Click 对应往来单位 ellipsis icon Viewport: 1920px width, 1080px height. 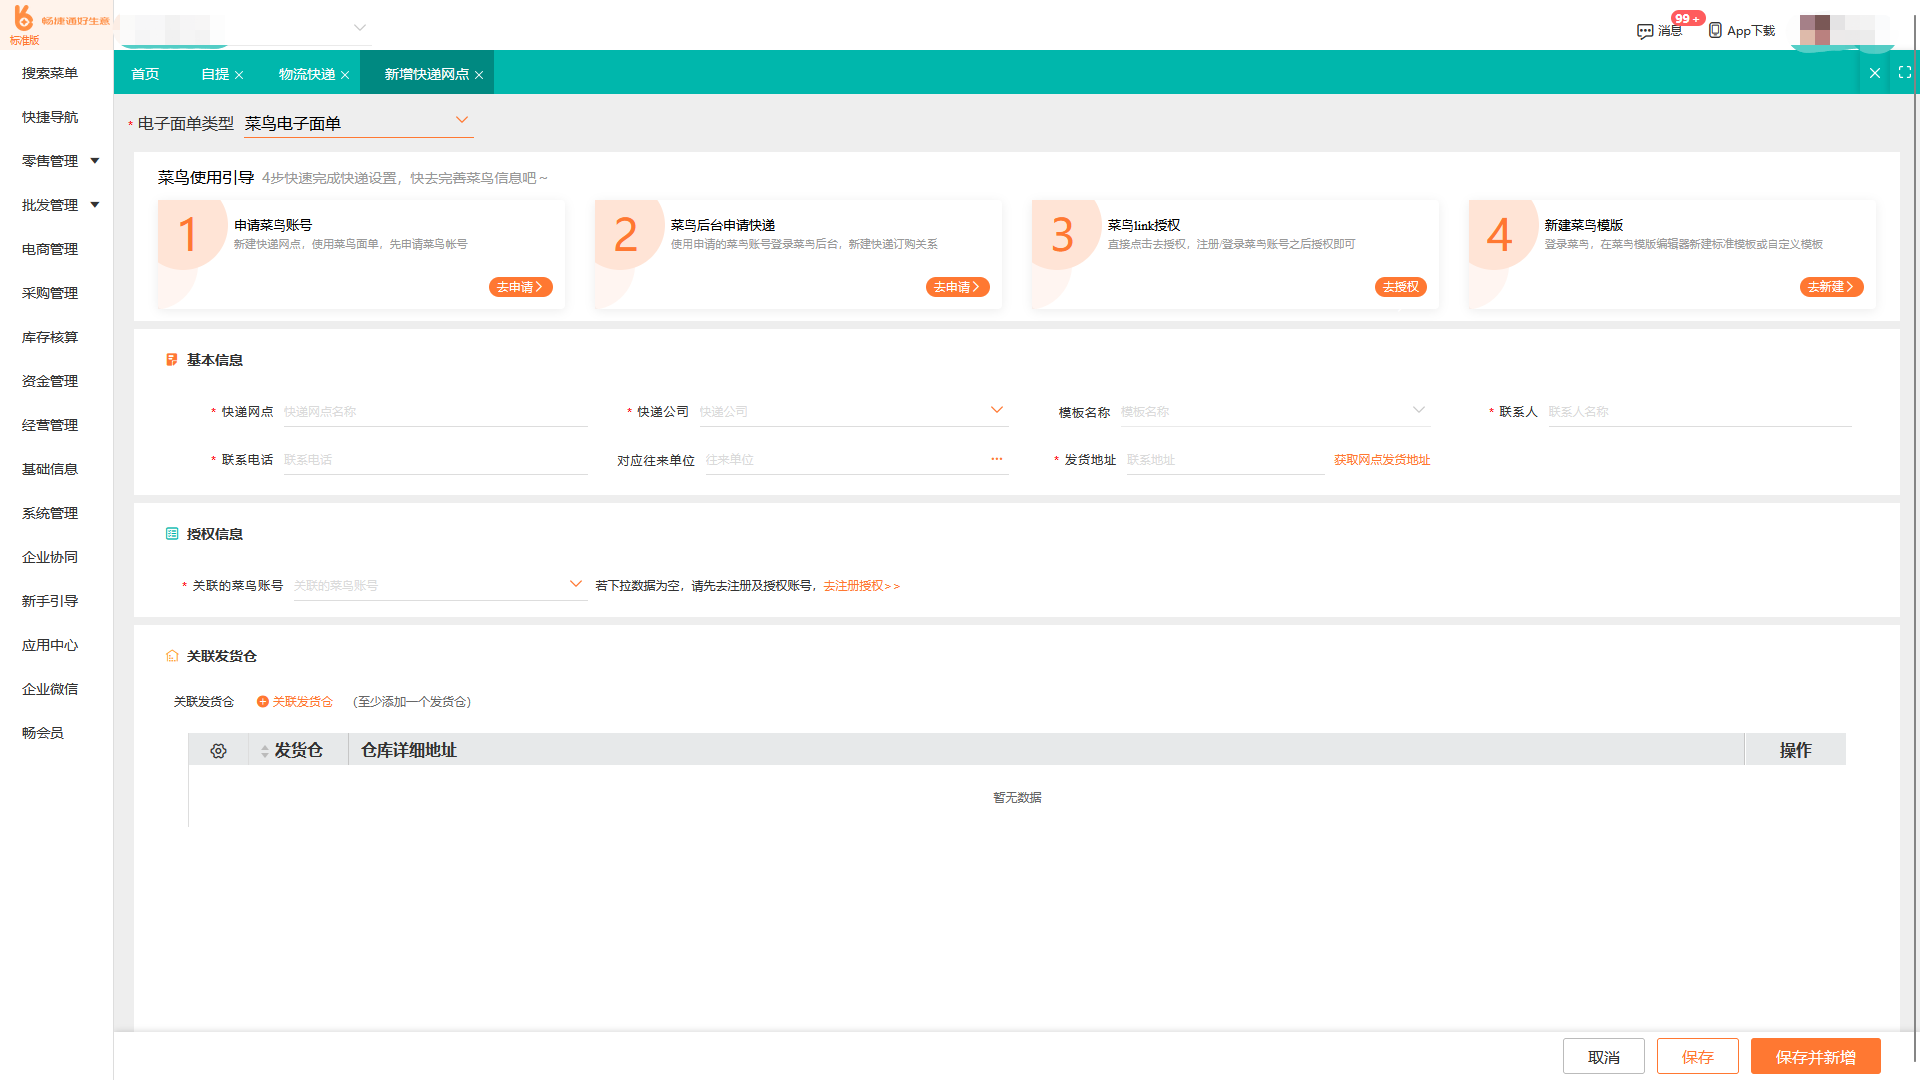coord(998,459)
